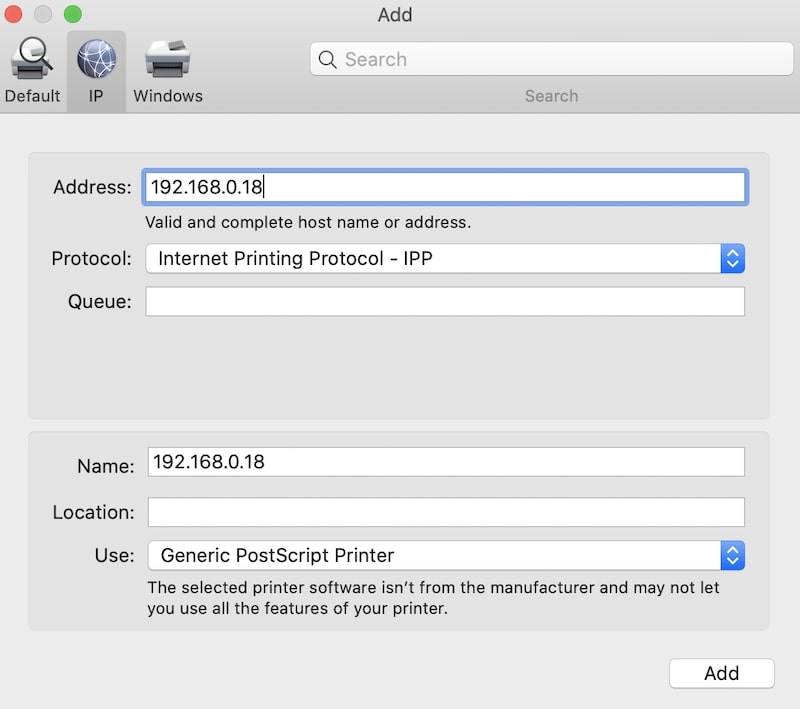The height and width of the screenshot is (709, 800).
Task: Click the Add button
Action: (721, 673)
